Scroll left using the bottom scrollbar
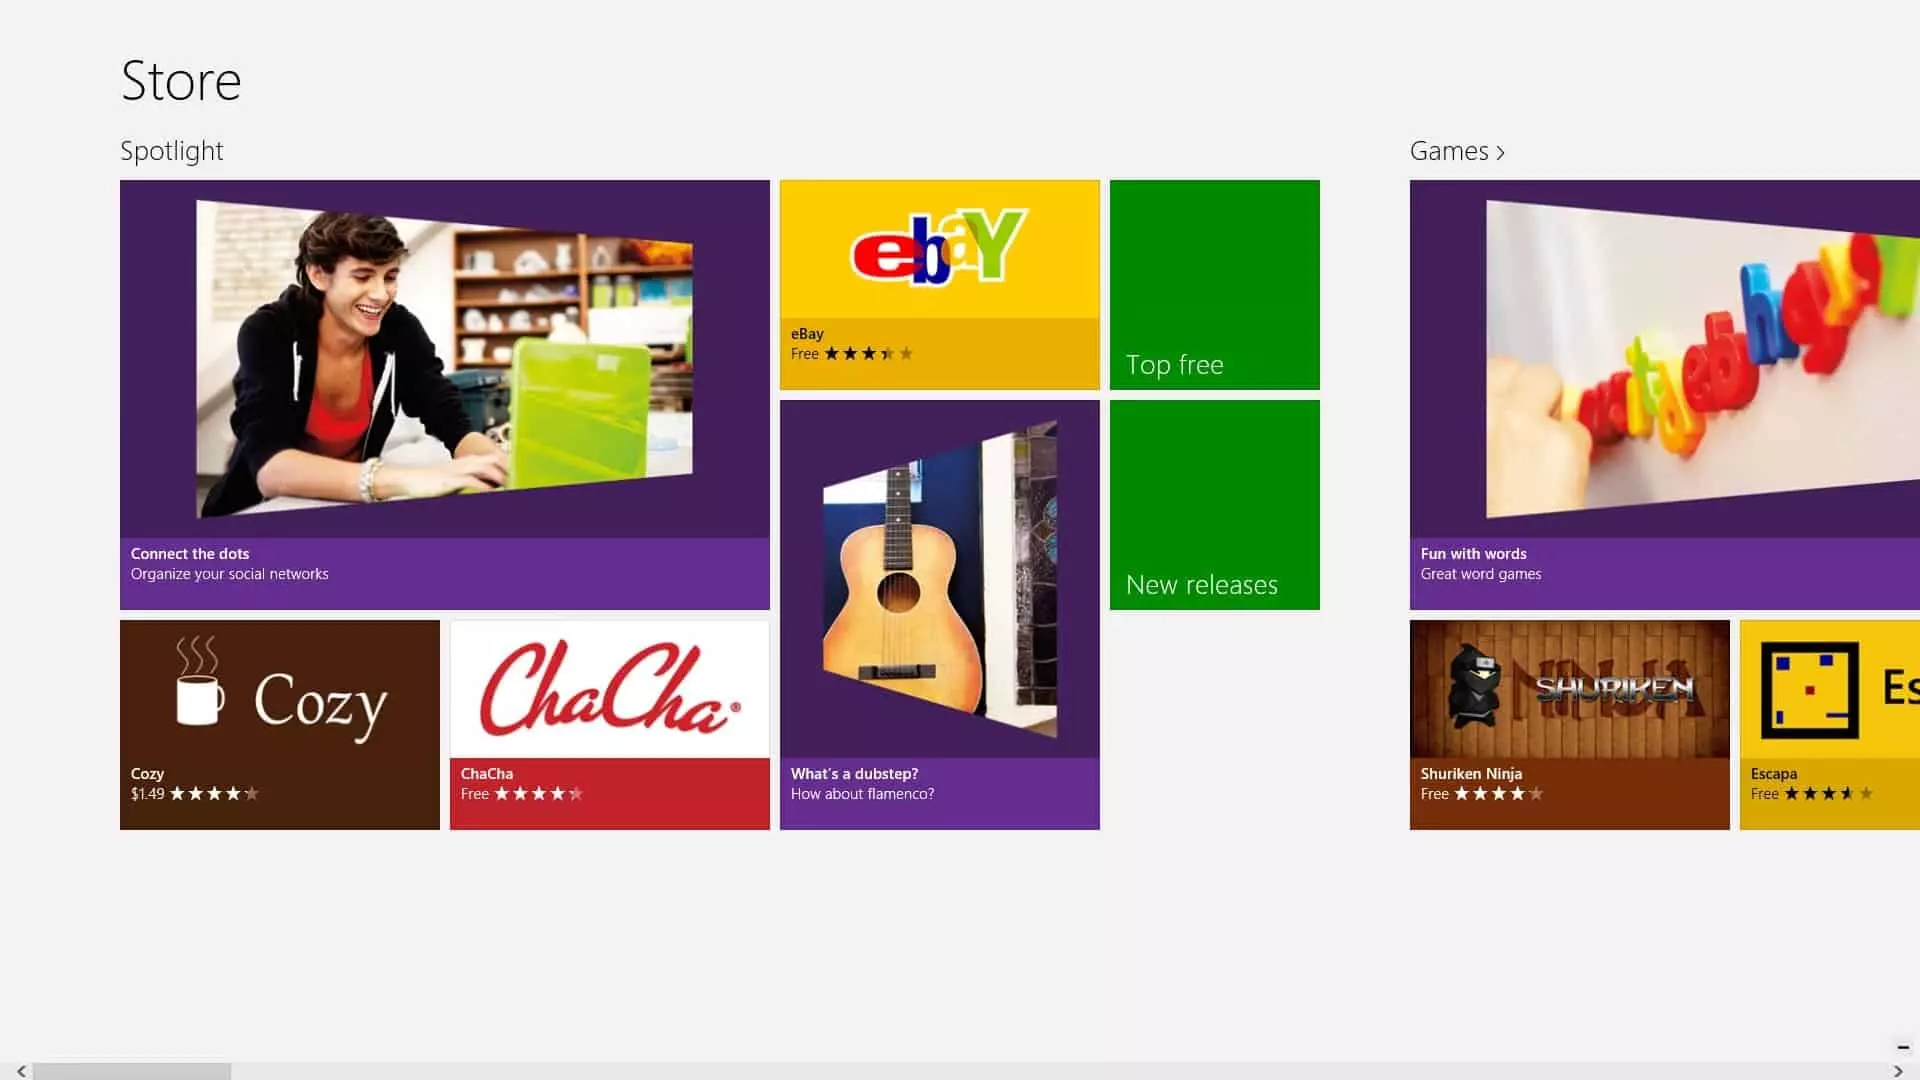1920x1080 pixels. coord(20,1071)
